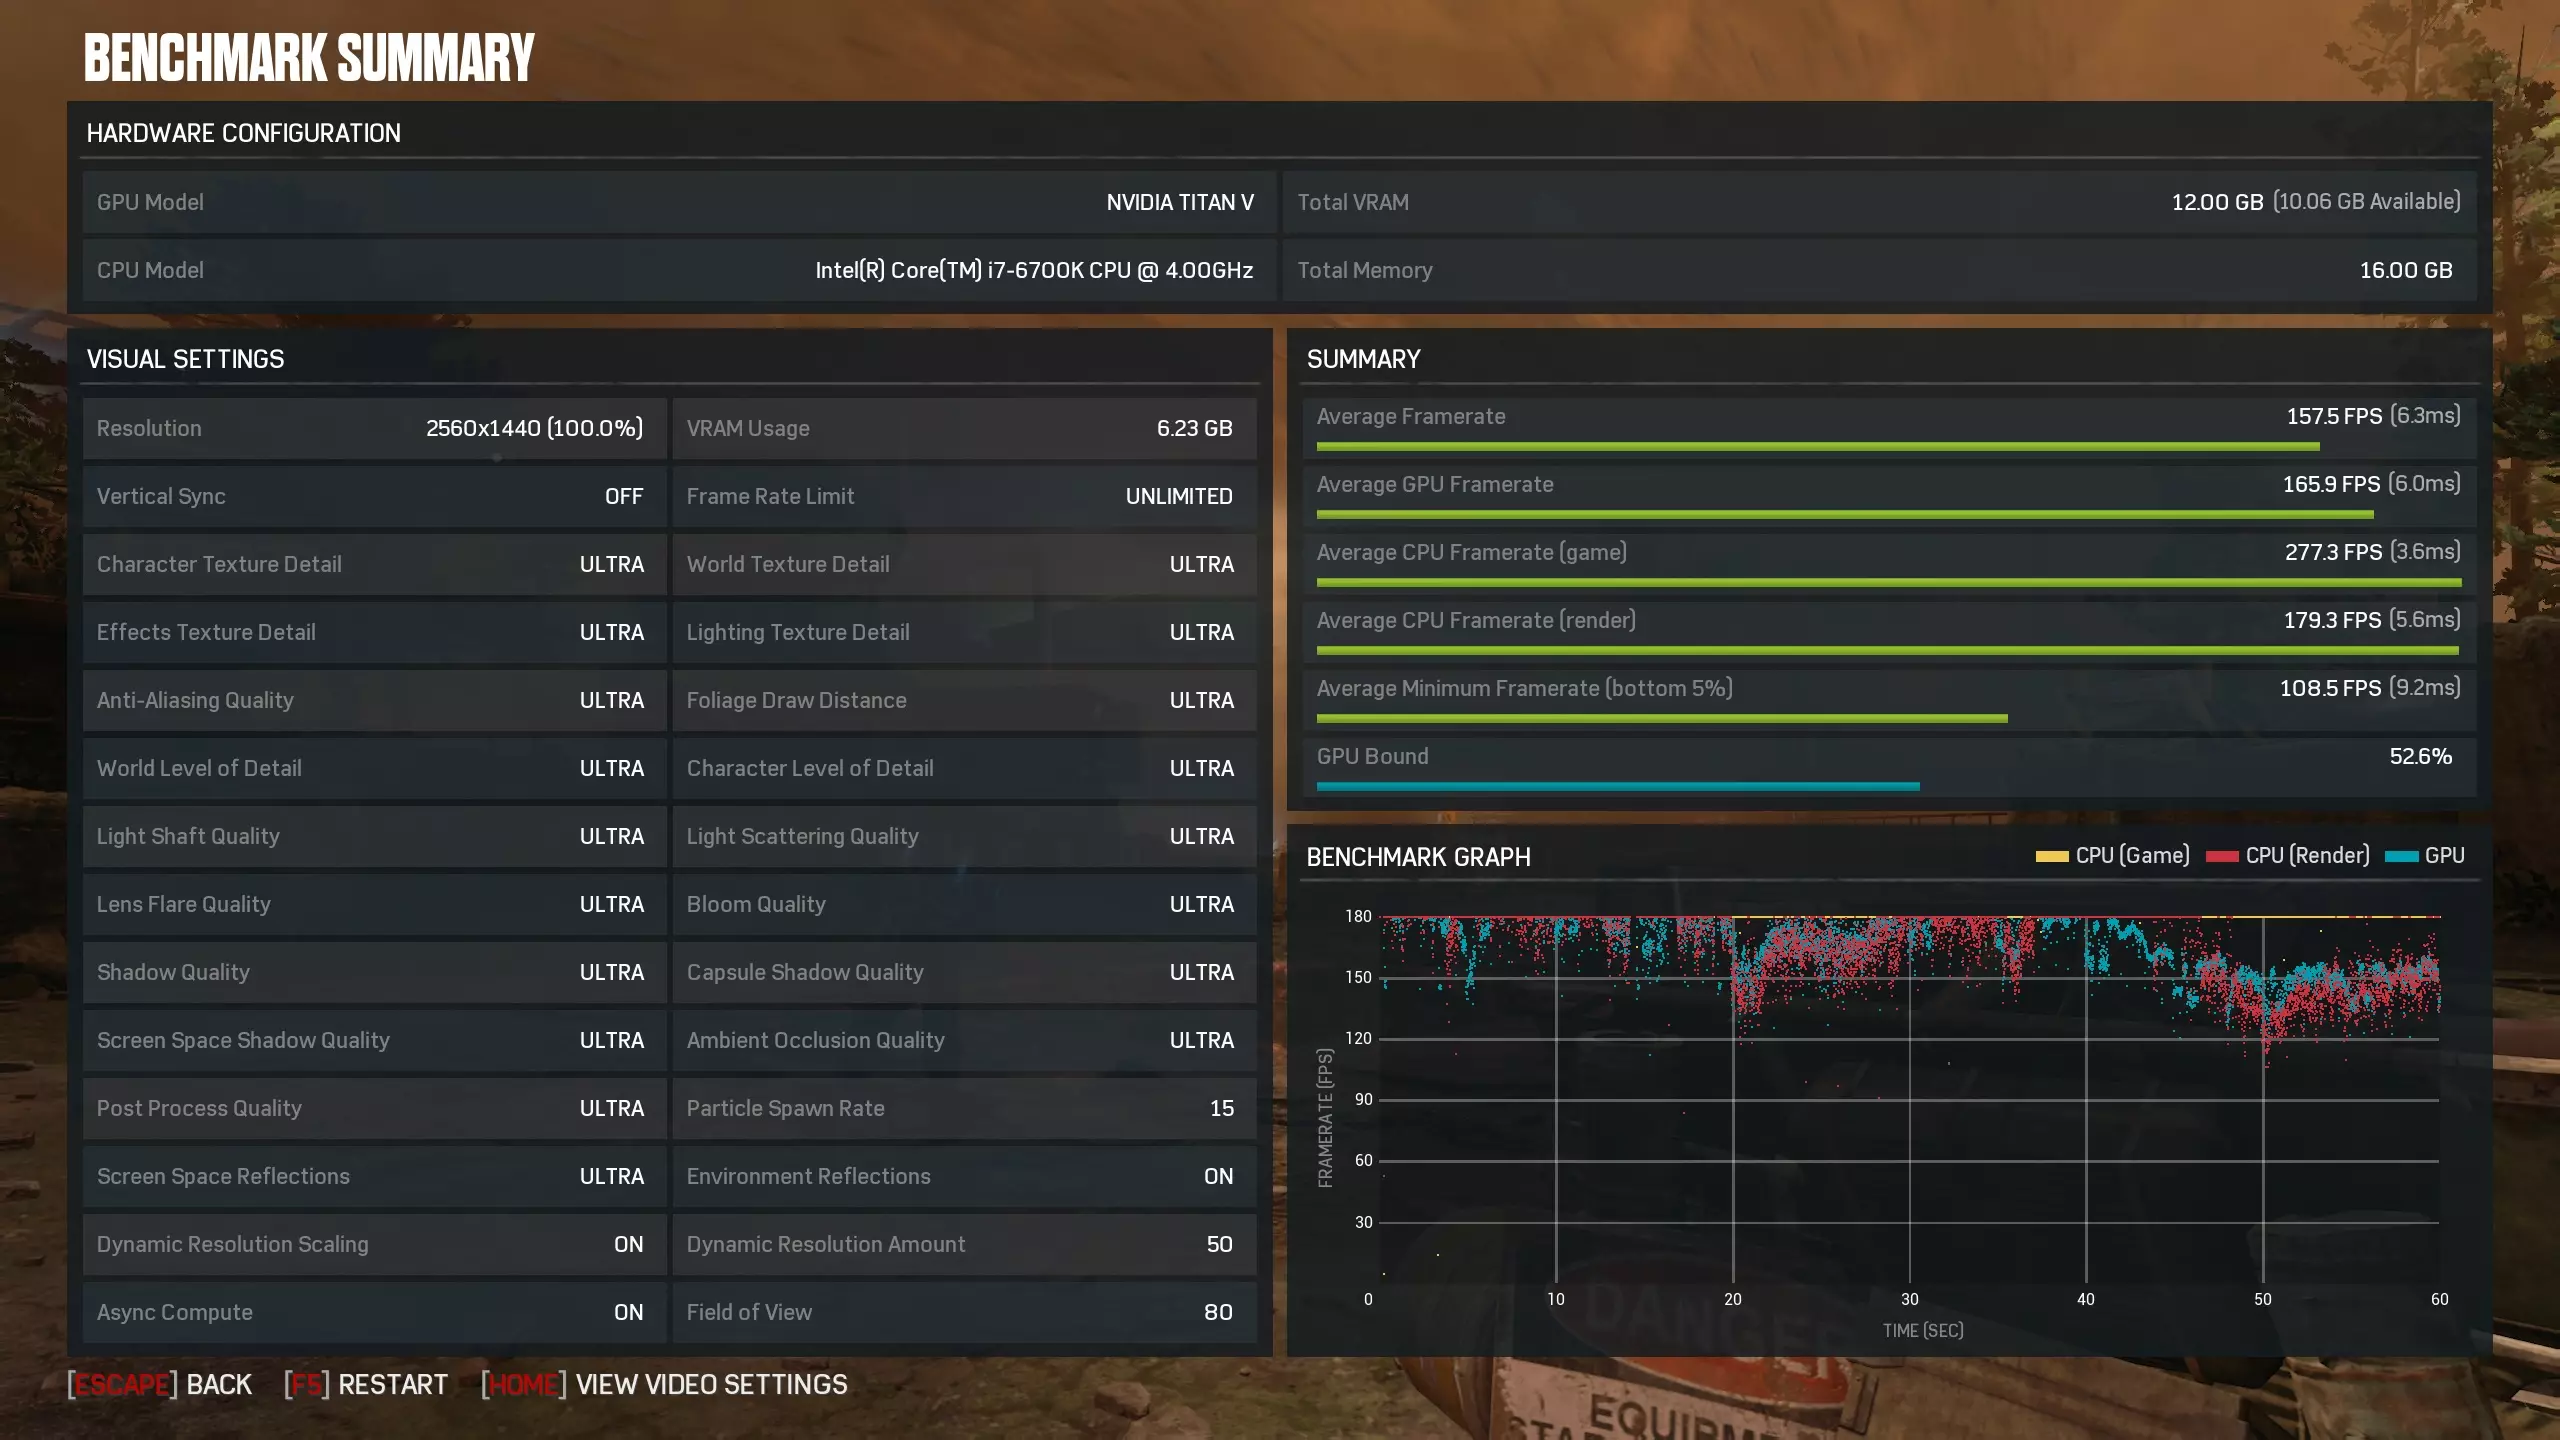Toggle Dynamic Resolution Scaling on setting

click(628, 1243)
